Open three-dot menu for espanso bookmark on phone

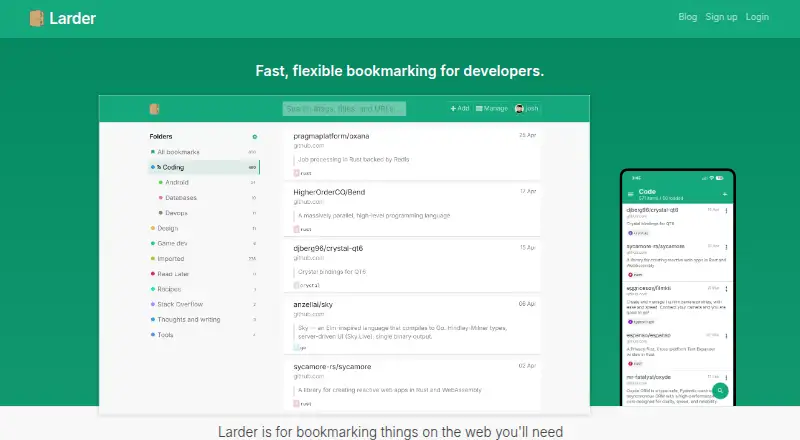(726, 336)
